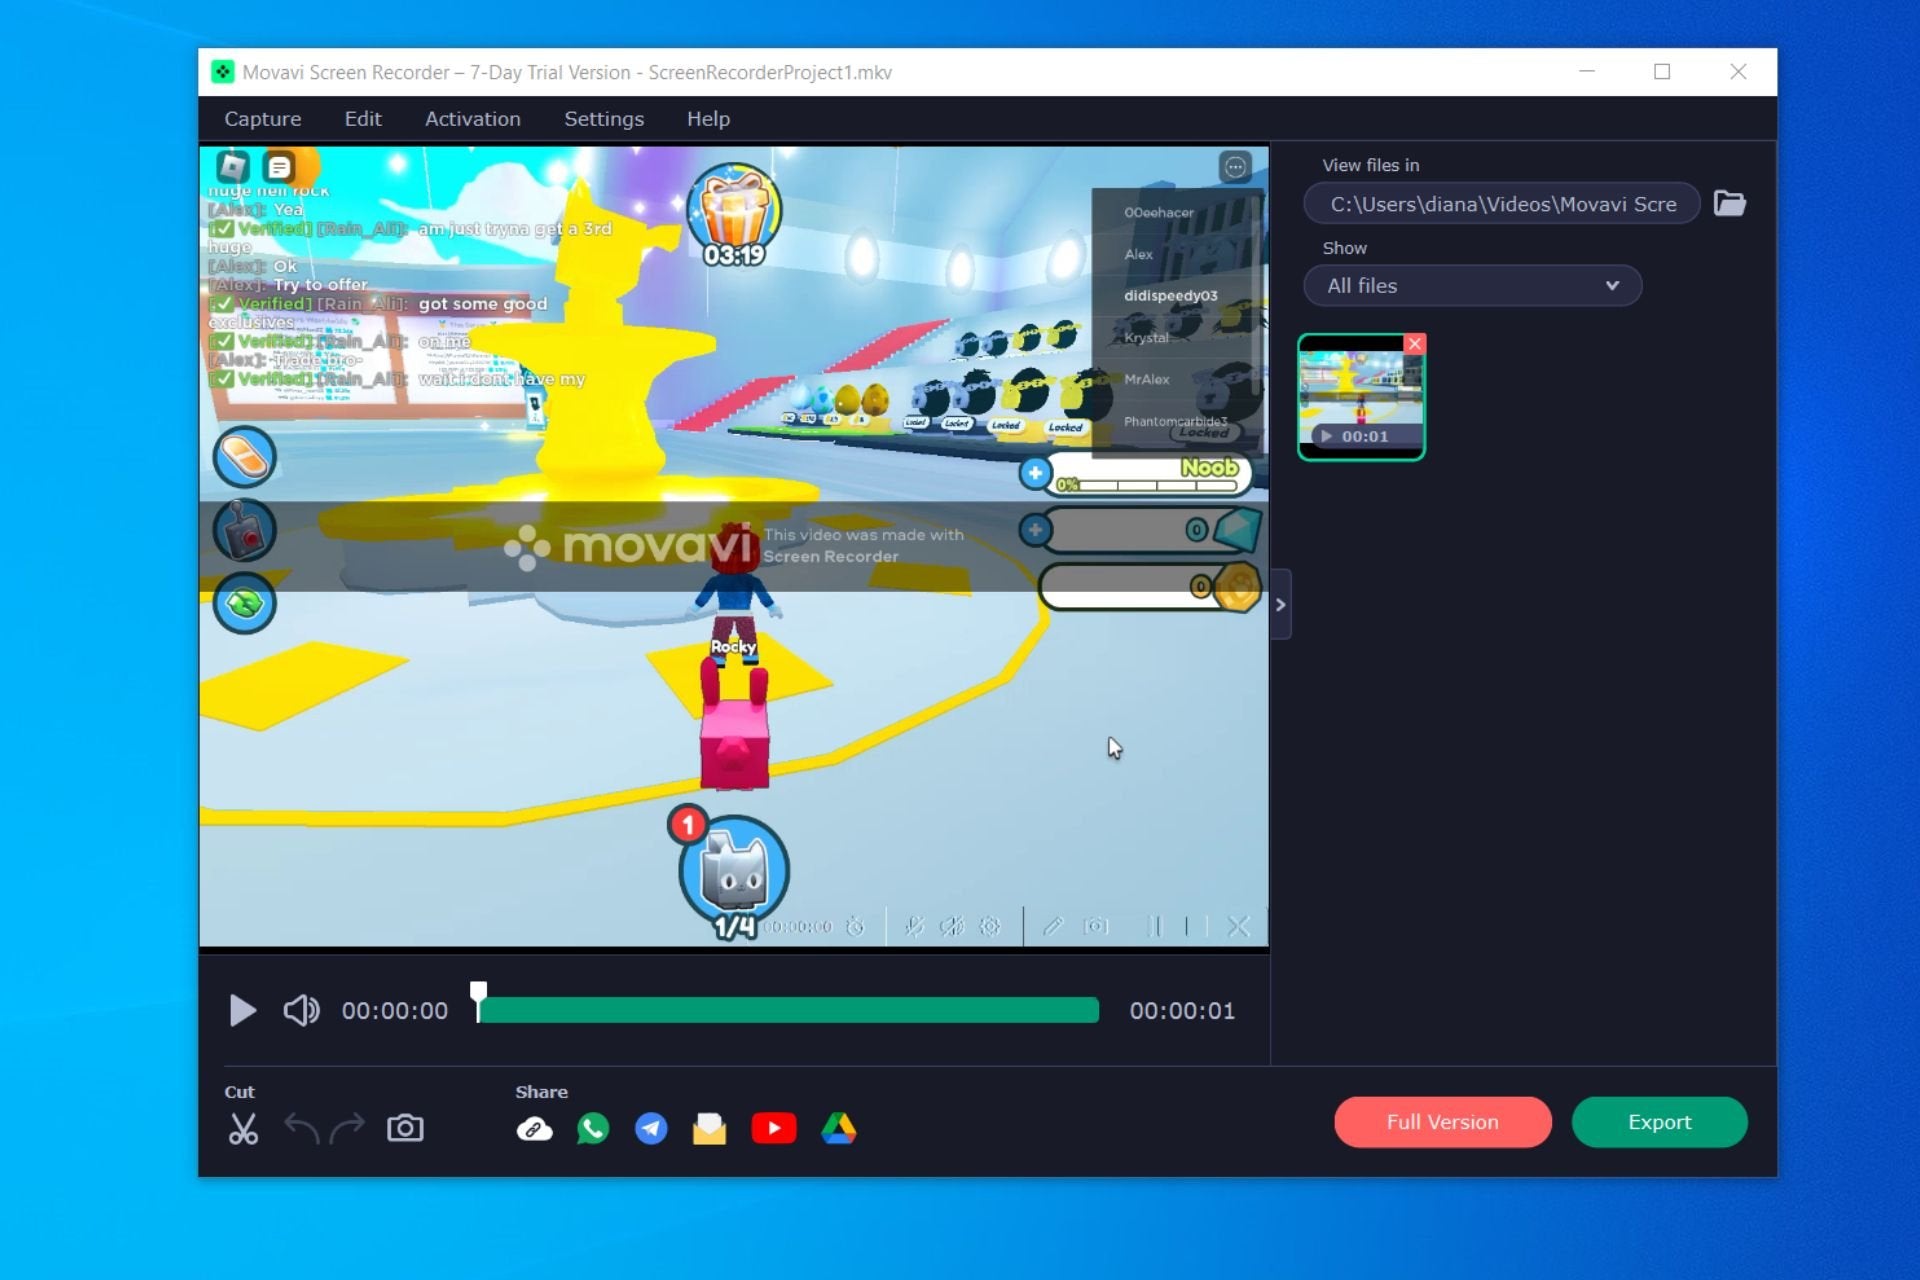Click the link share icon
This screenshot has height=1280, width=1920.
[x=533, y=1127]
